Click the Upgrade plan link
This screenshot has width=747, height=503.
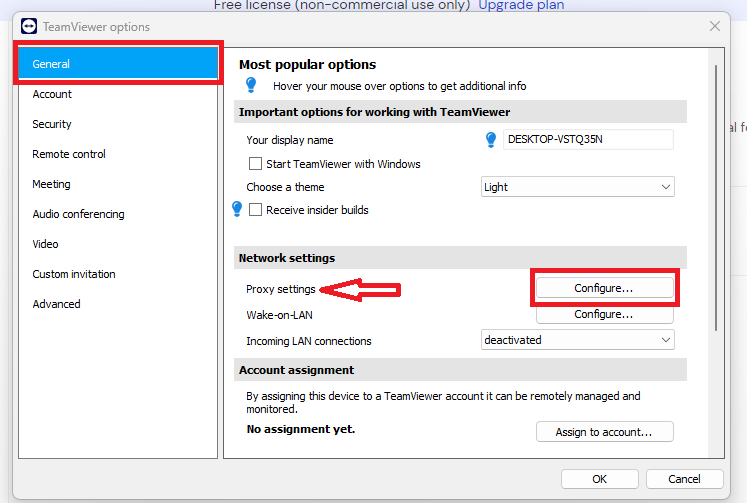pyautogui.click(x=521, y=5)
